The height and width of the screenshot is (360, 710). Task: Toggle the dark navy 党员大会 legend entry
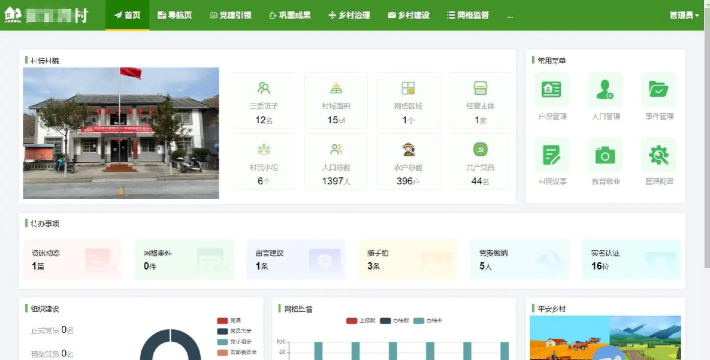pyautogui.click(x=234, y=331)
